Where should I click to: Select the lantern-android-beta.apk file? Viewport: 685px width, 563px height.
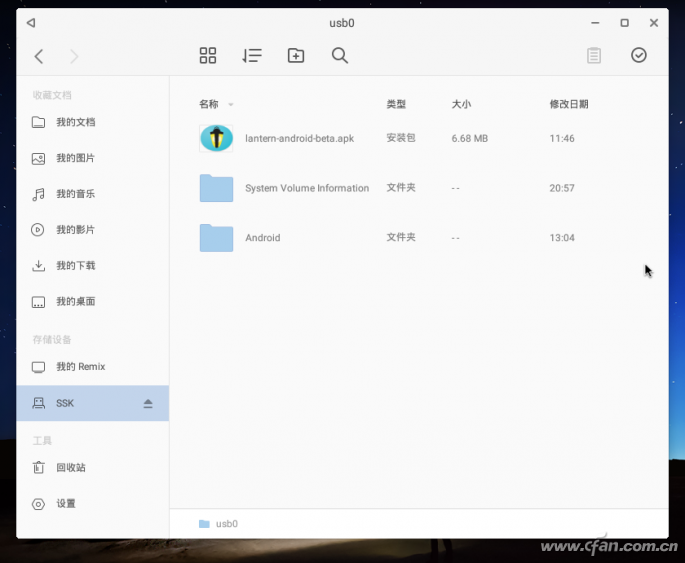coord(299,138)
